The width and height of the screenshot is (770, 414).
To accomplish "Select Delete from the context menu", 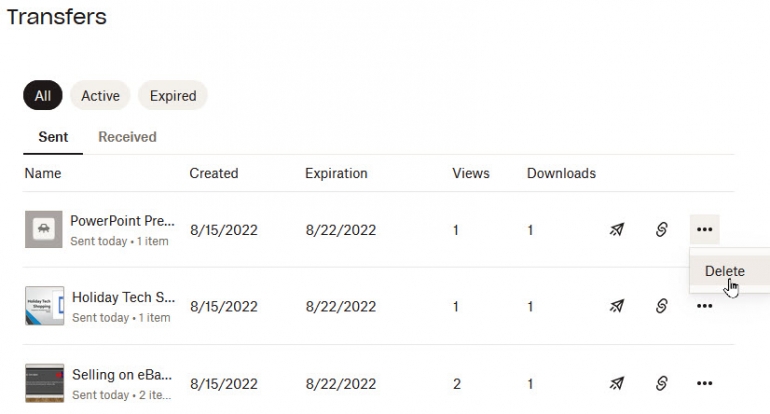I will click(724, 271).
